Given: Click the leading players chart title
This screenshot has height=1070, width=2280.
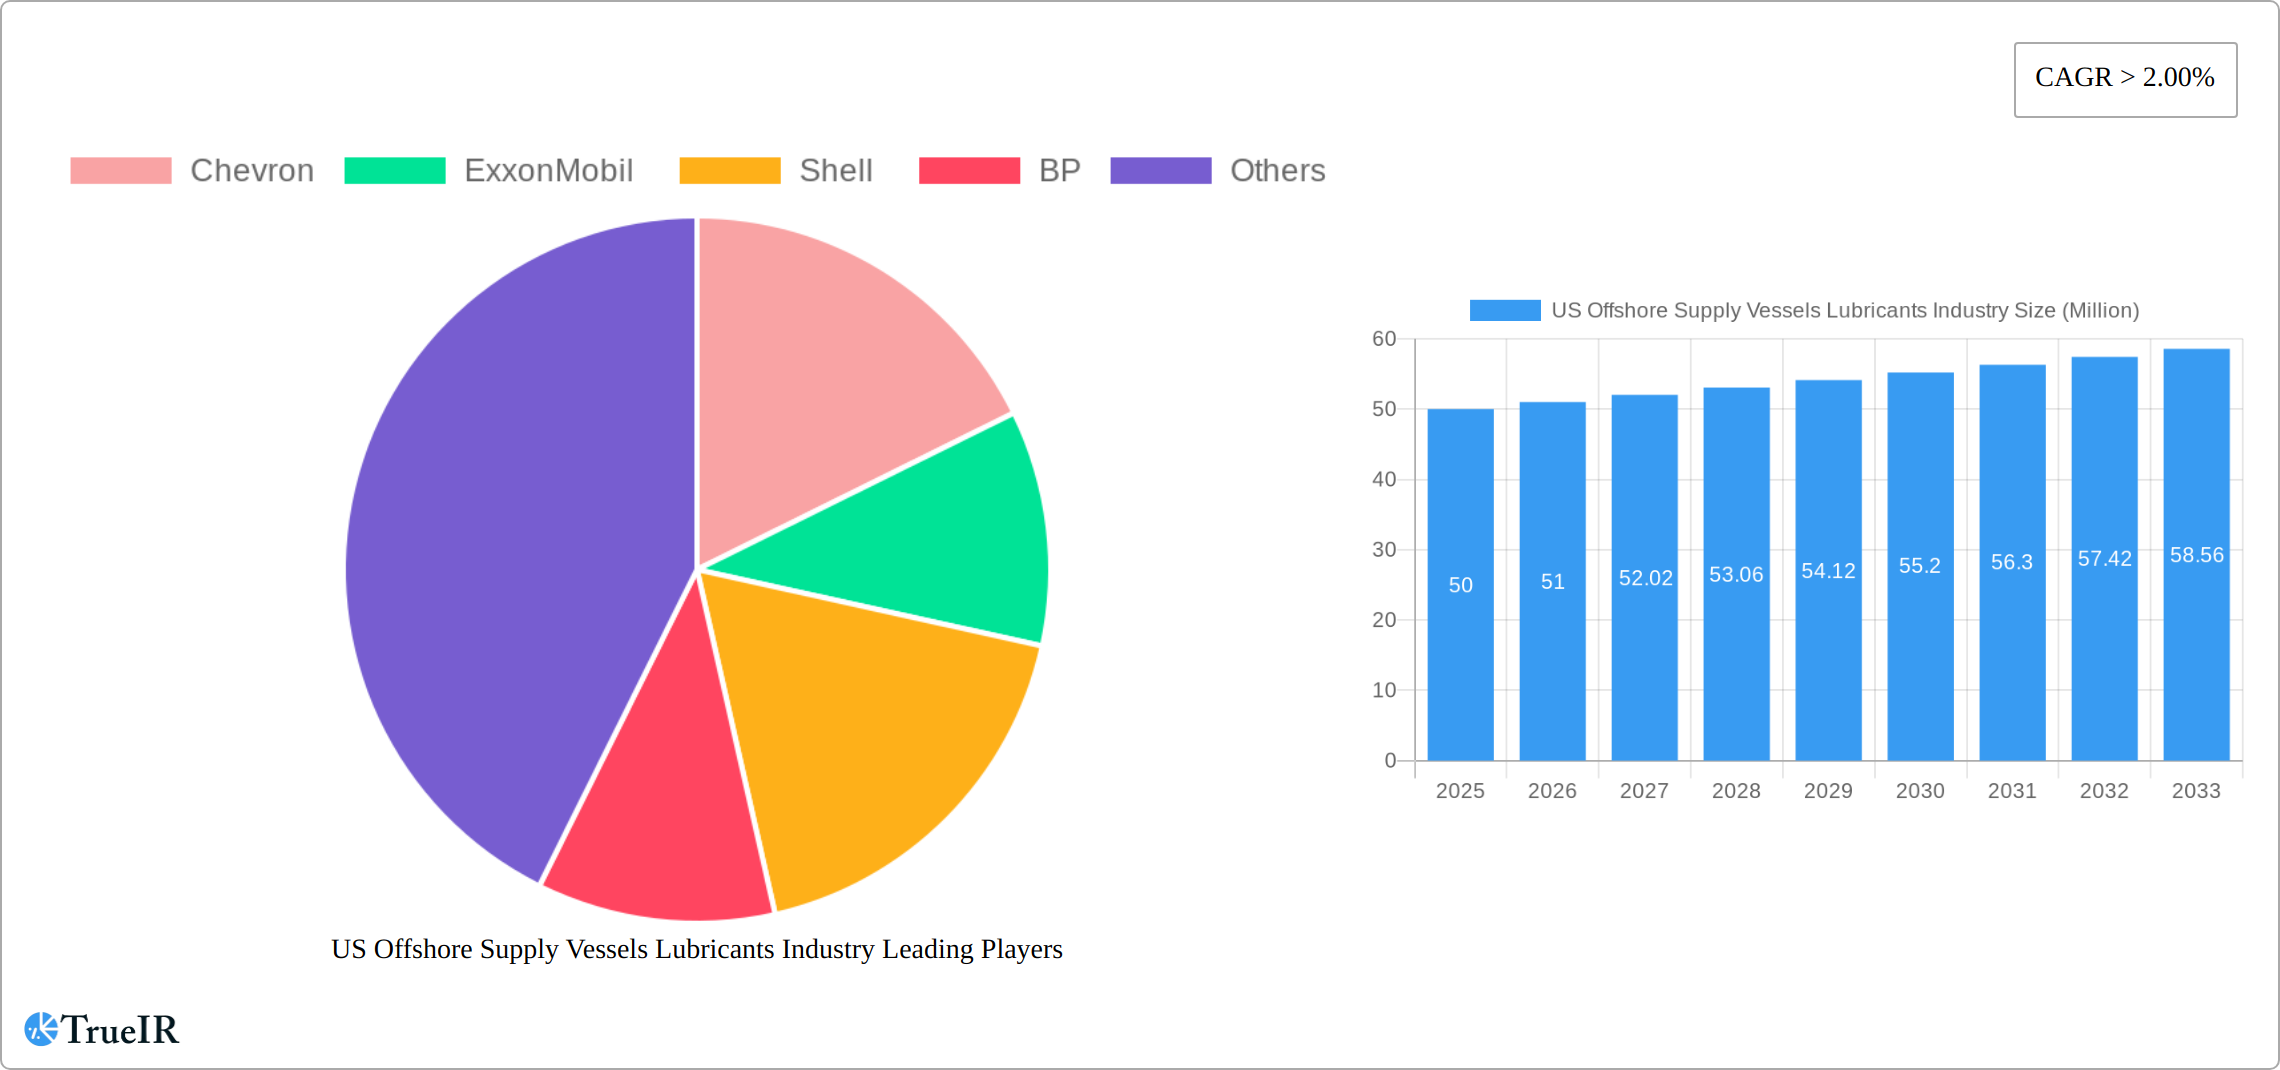Looking at the screenshot, I should point(697,950).
